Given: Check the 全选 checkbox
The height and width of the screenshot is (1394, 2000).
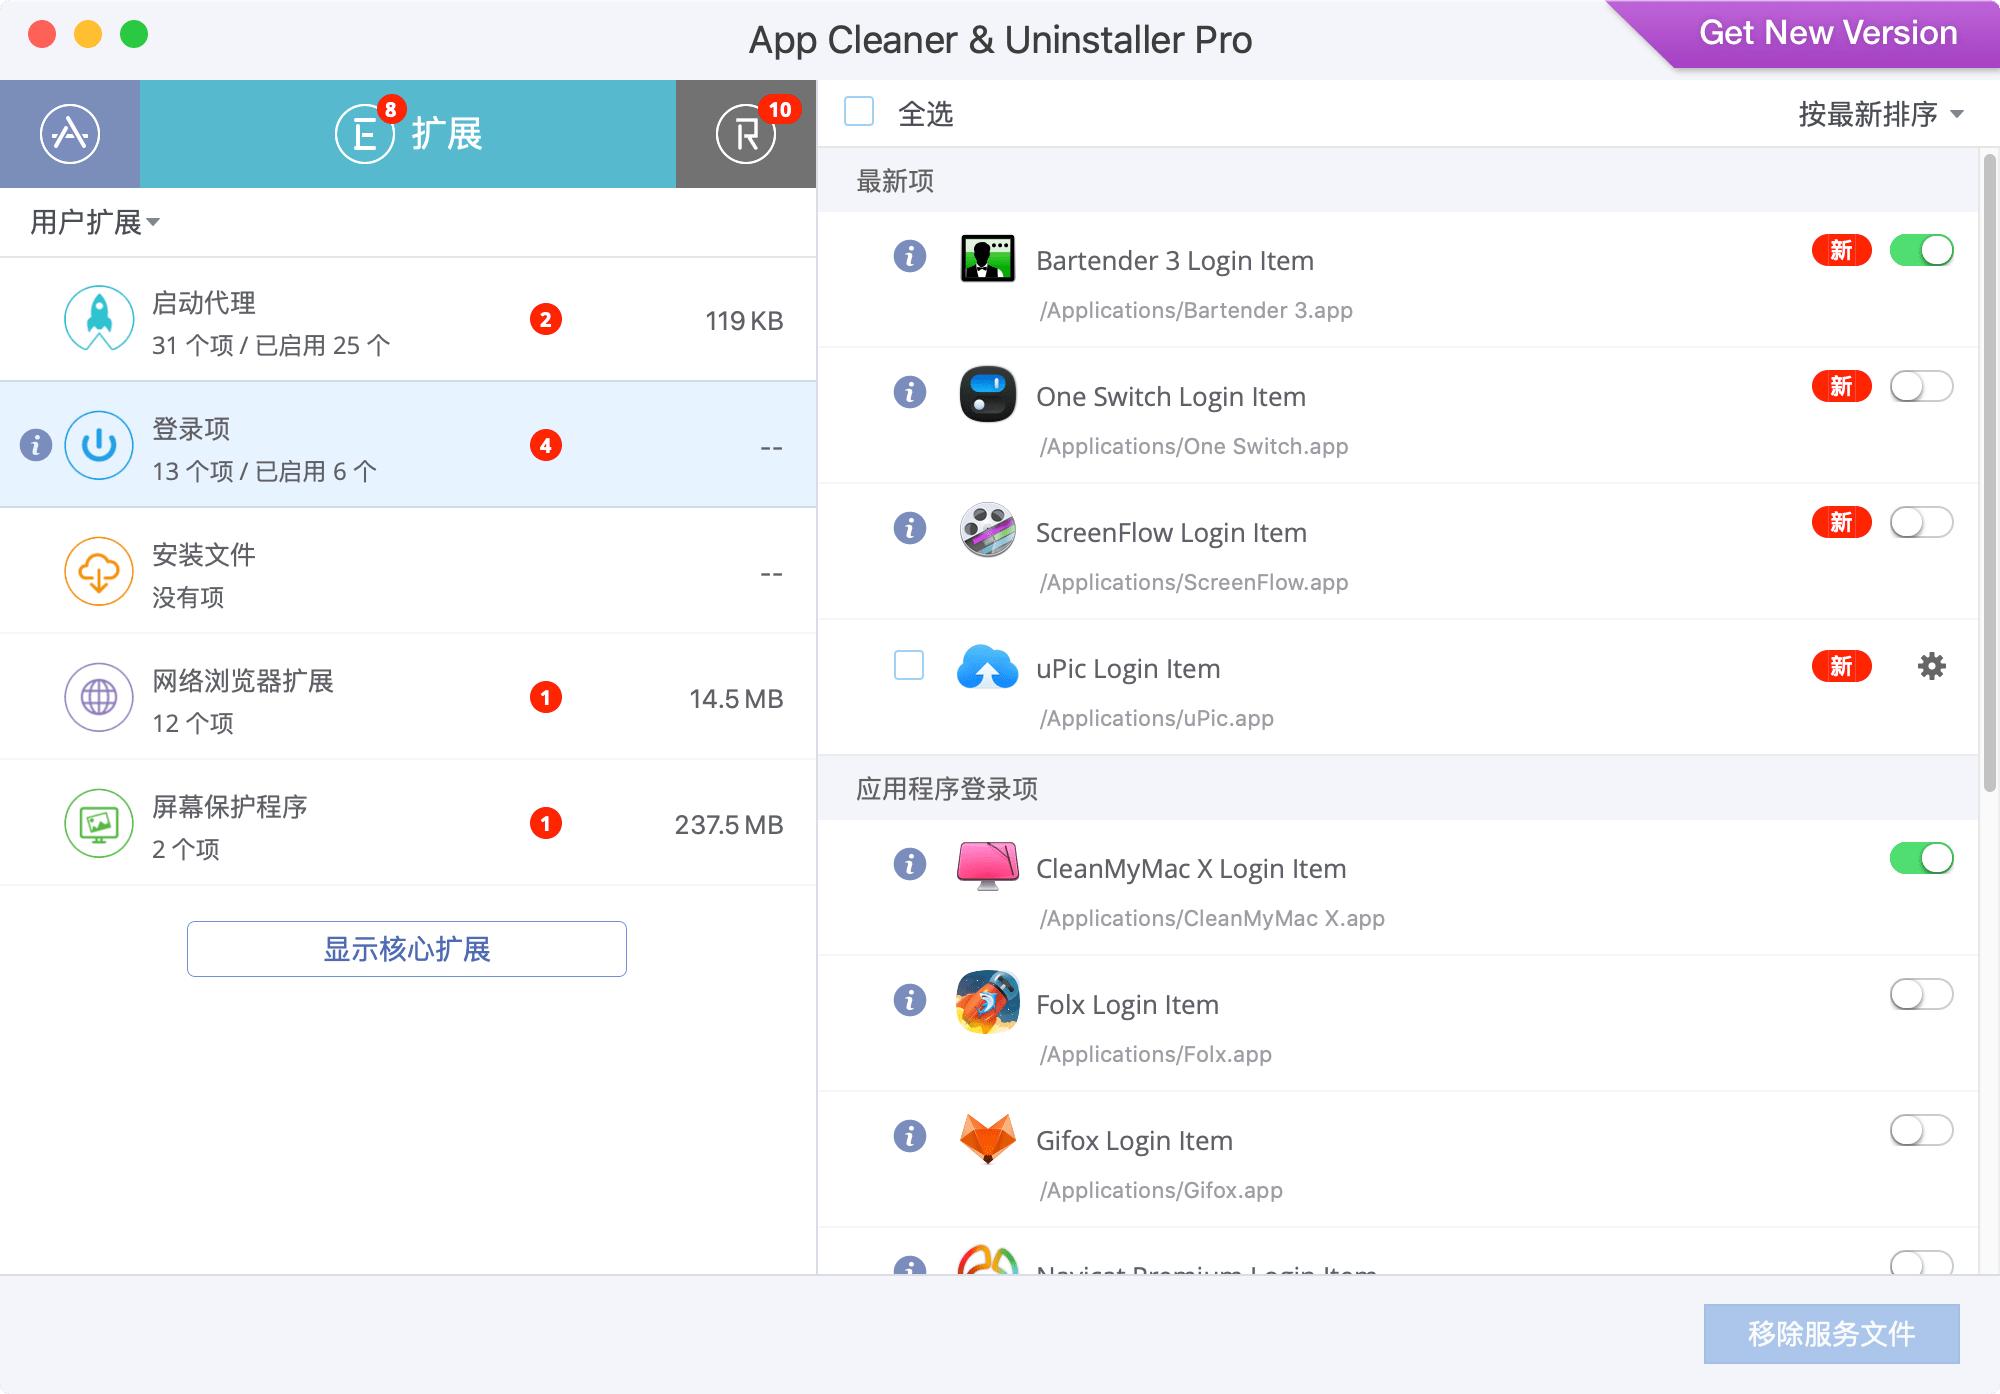Looking at the screenshot, I should [x=858, y=113].
